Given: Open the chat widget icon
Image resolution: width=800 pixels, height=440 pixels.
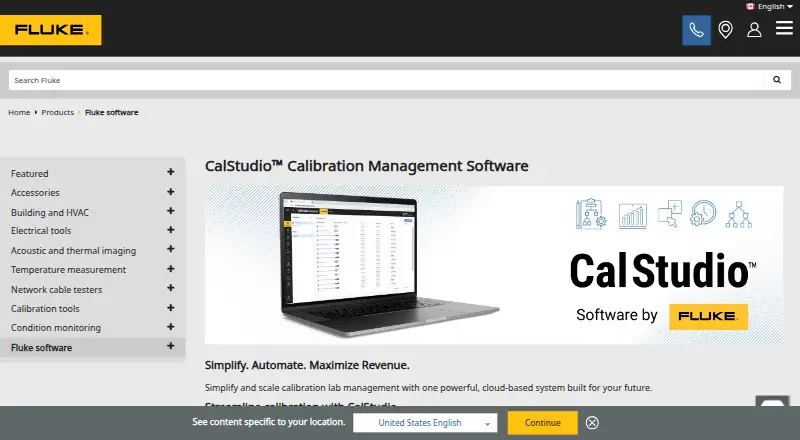Looking at the screenshot, I should (x=772, y=402).
